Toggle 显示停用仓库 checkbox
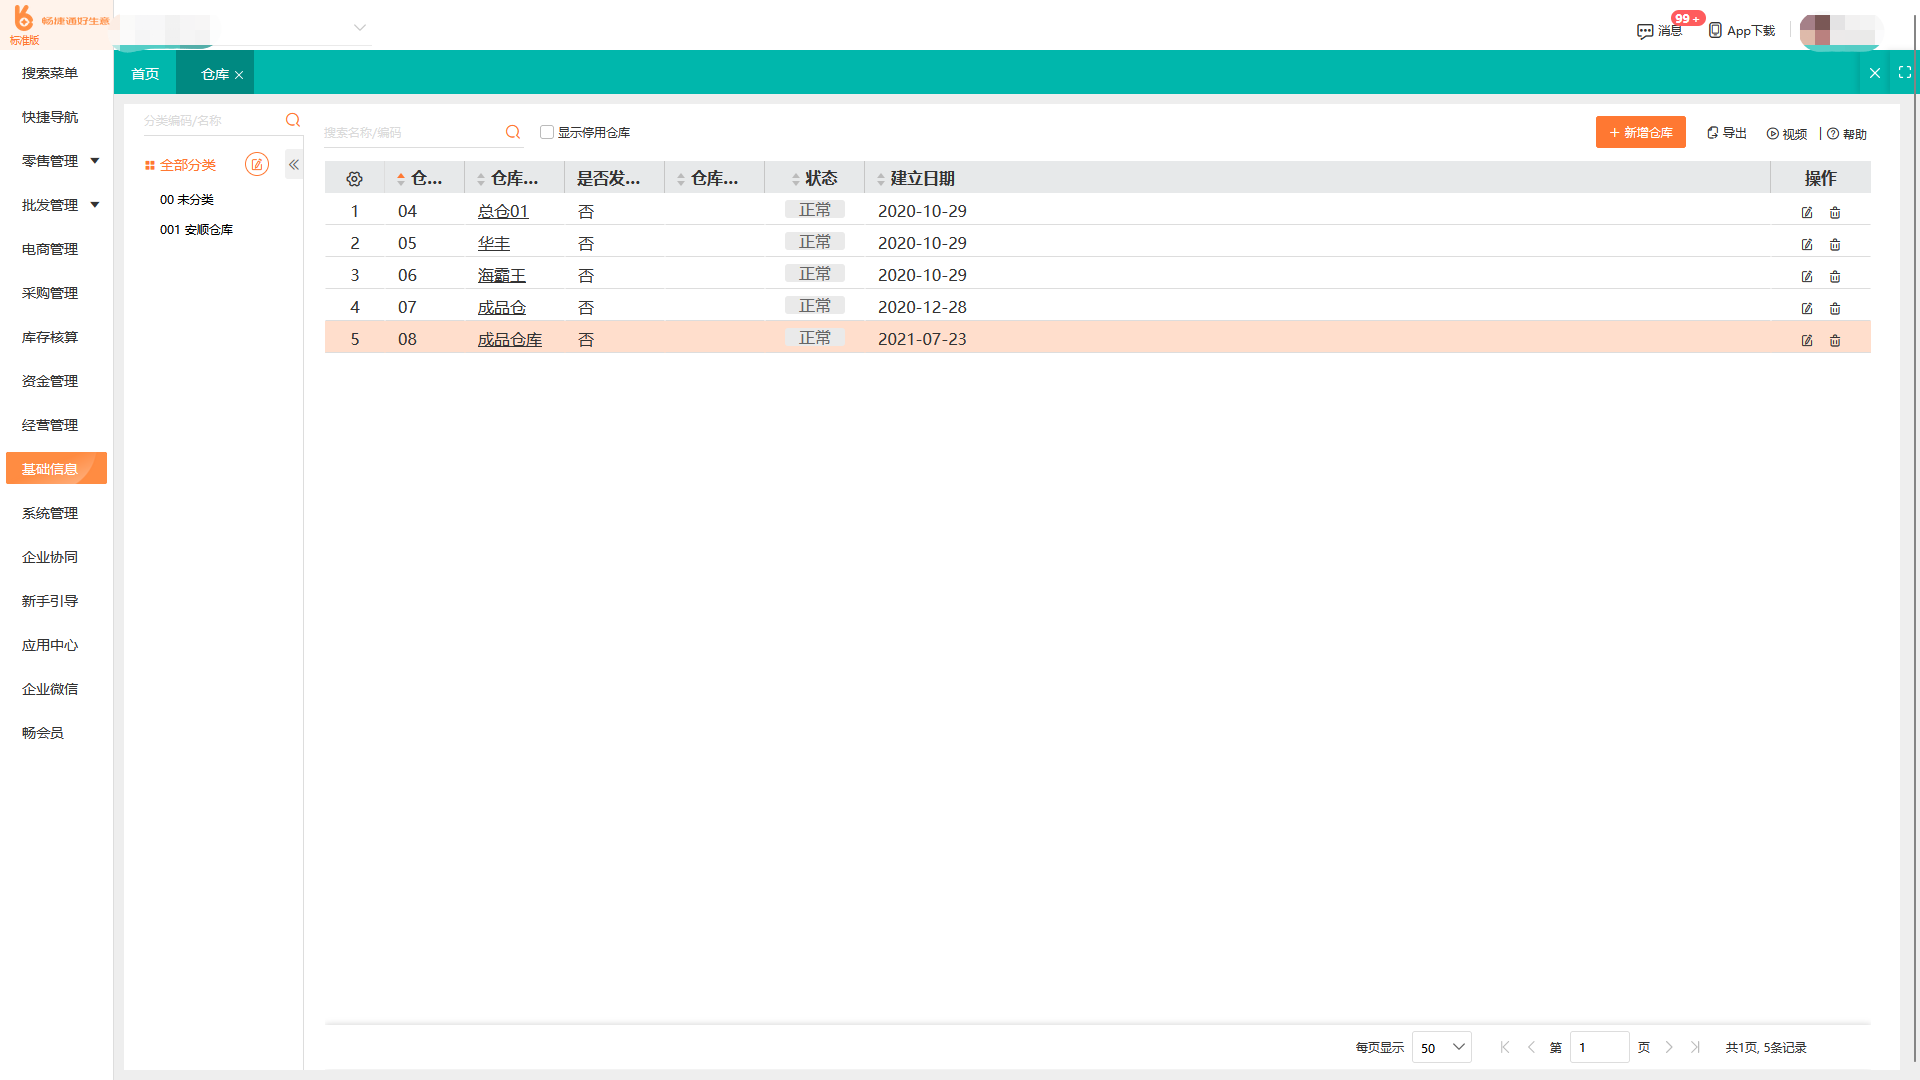 (546, 132)
